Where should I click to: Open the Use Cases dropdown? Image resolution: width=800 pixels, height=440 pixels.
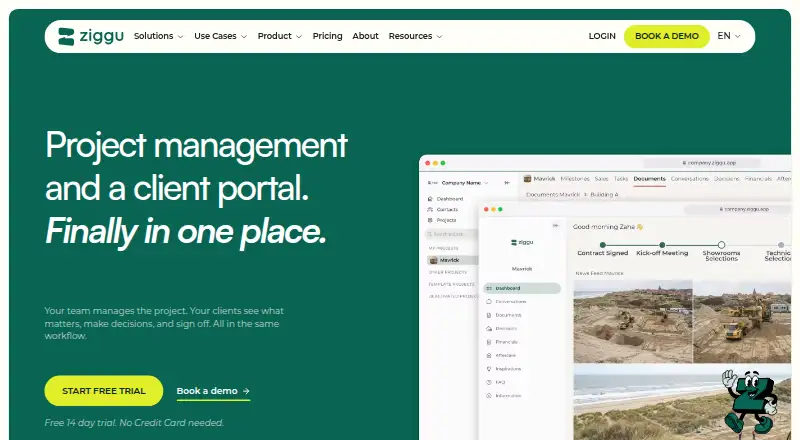point(220,36)
